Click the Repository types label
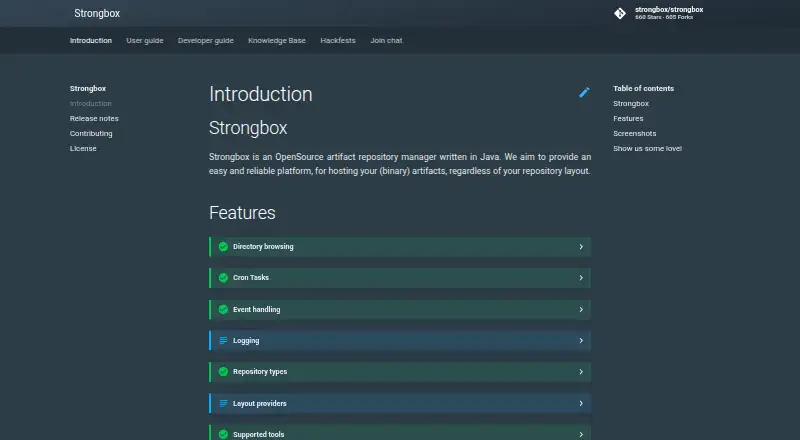Image resolution: width=800 pixels, height=440 pixels. (260, 372)
